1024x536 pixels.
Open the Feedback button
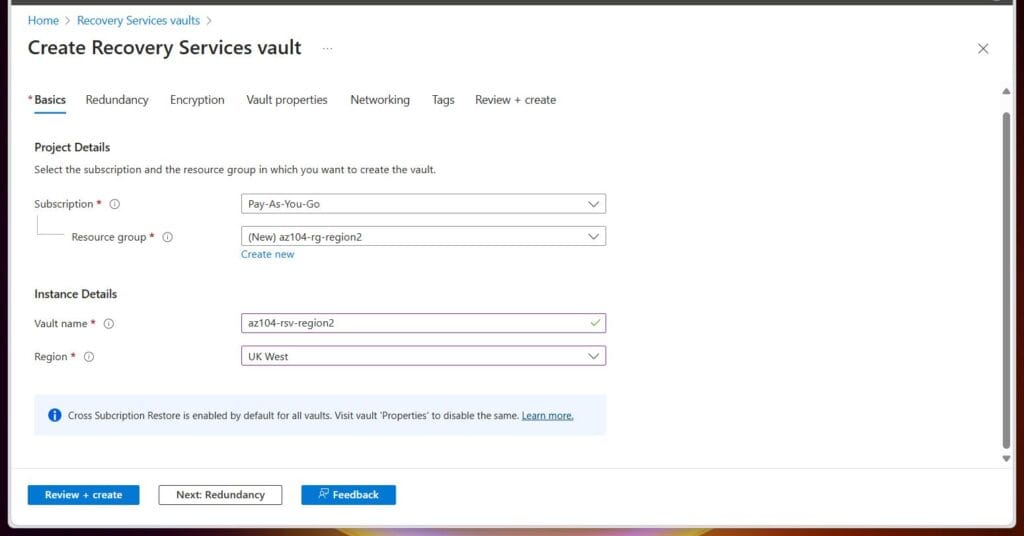click(349, 495)
